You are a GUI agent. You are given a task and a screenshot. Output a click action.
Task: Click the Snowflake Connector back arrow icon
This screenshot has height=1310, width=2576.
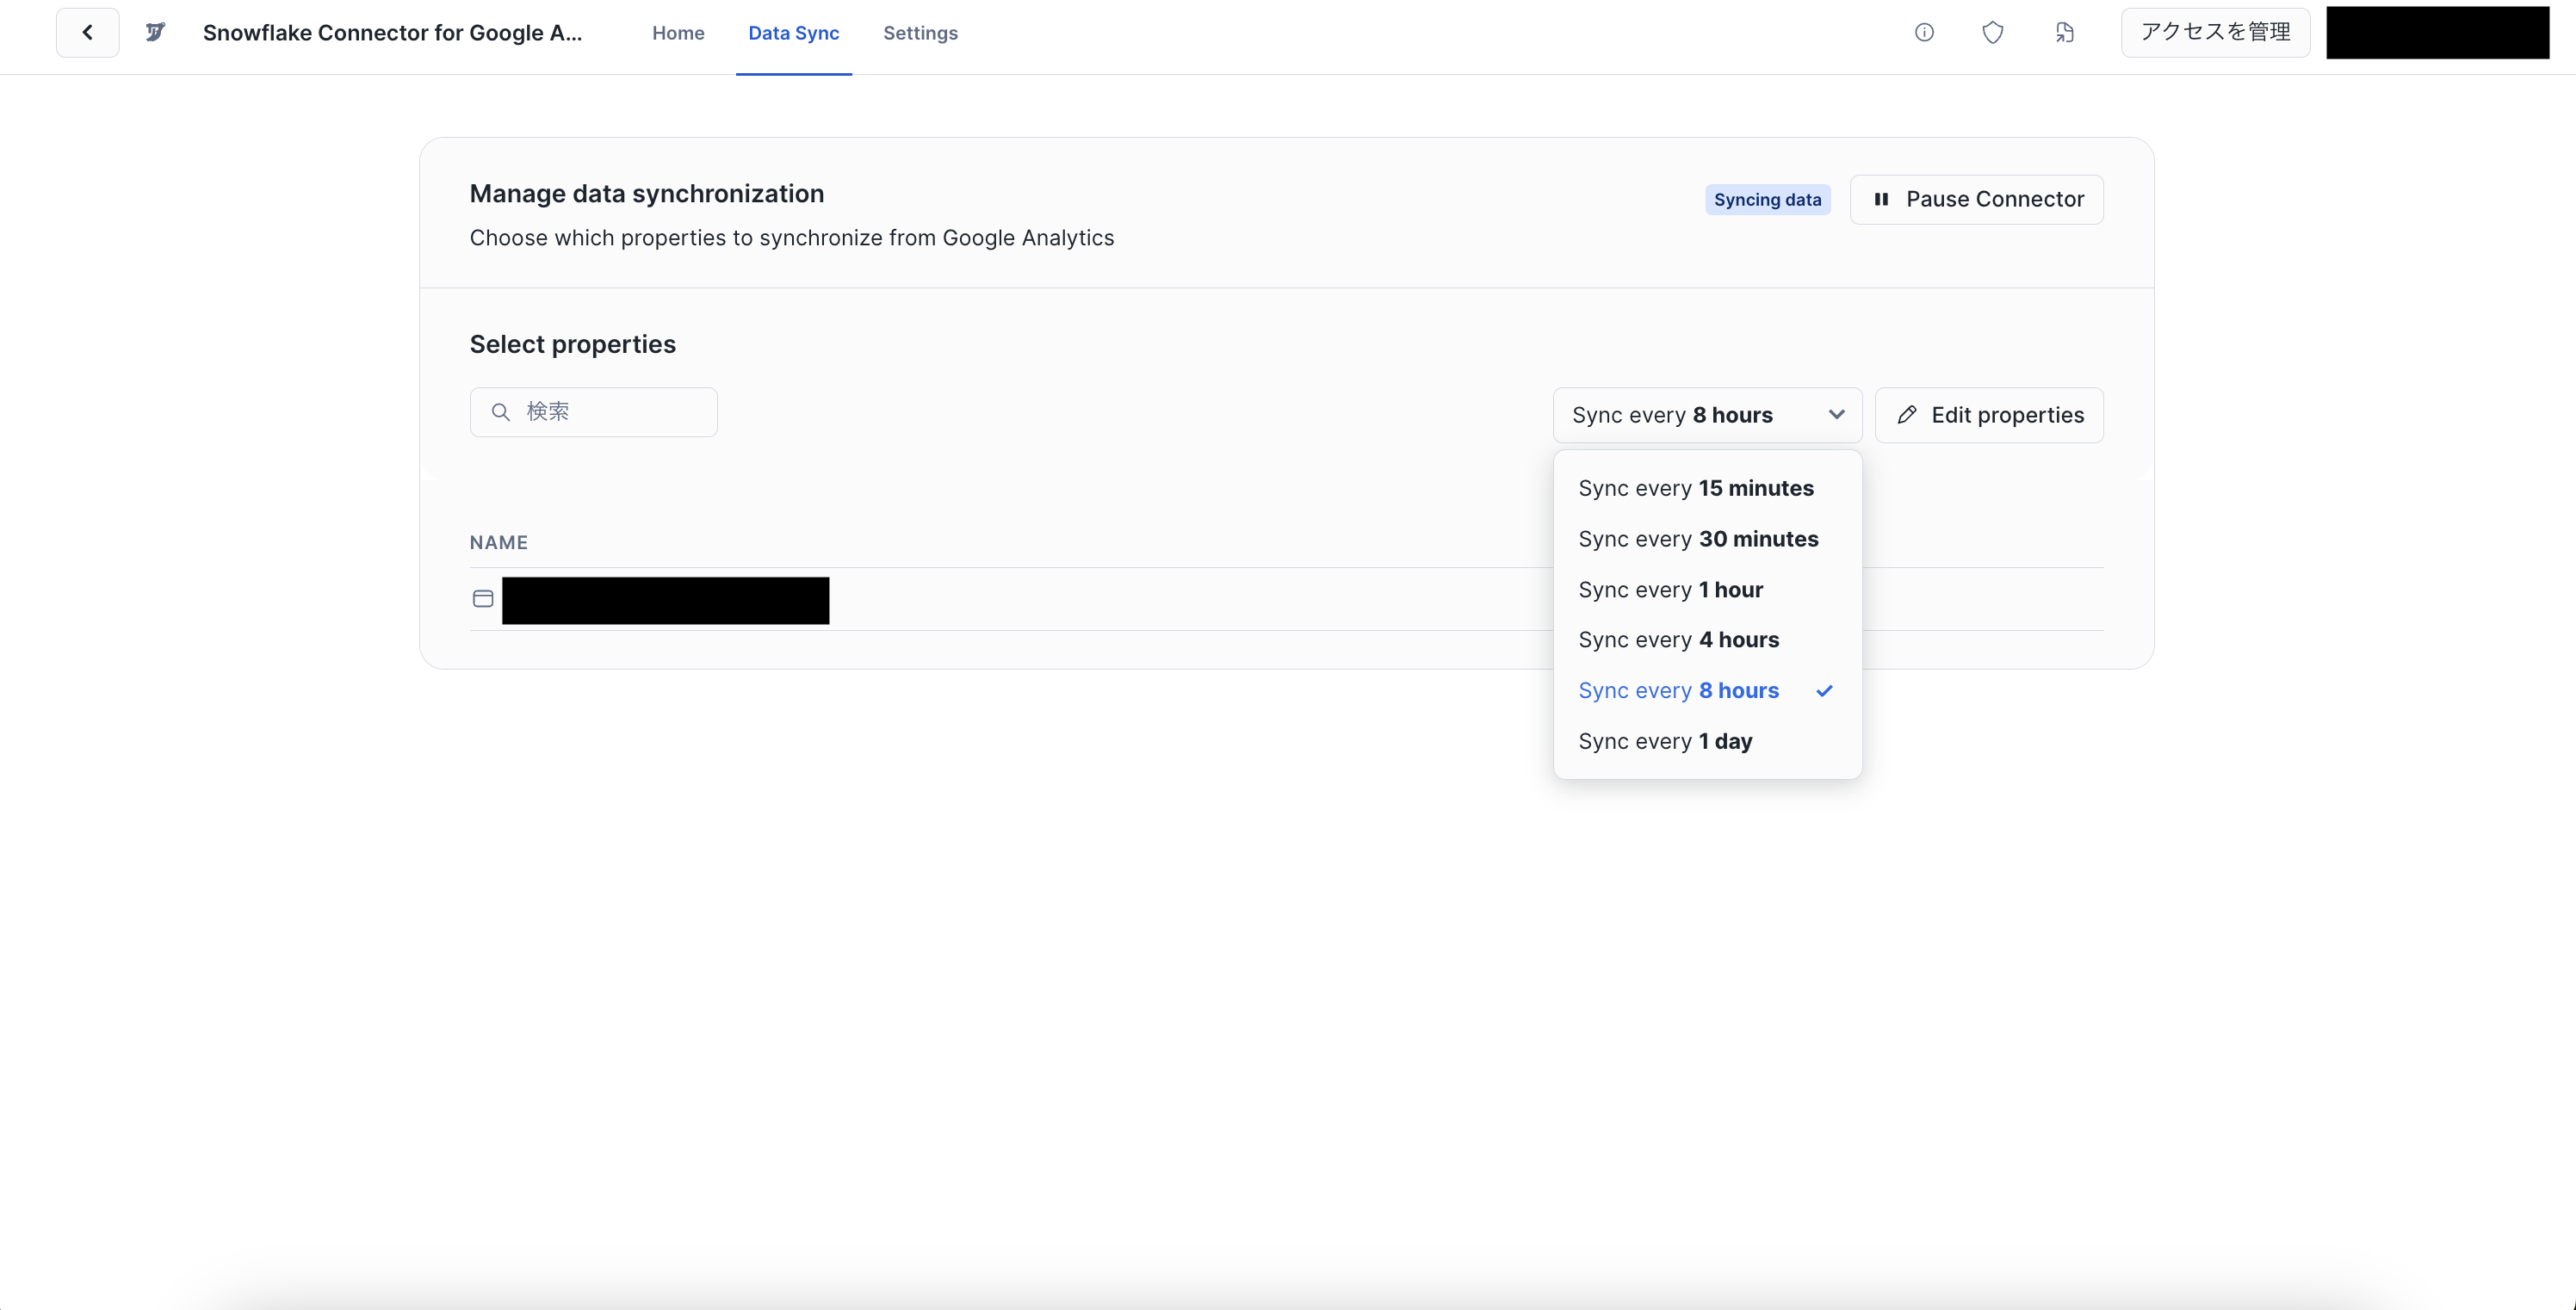(85, 32)
